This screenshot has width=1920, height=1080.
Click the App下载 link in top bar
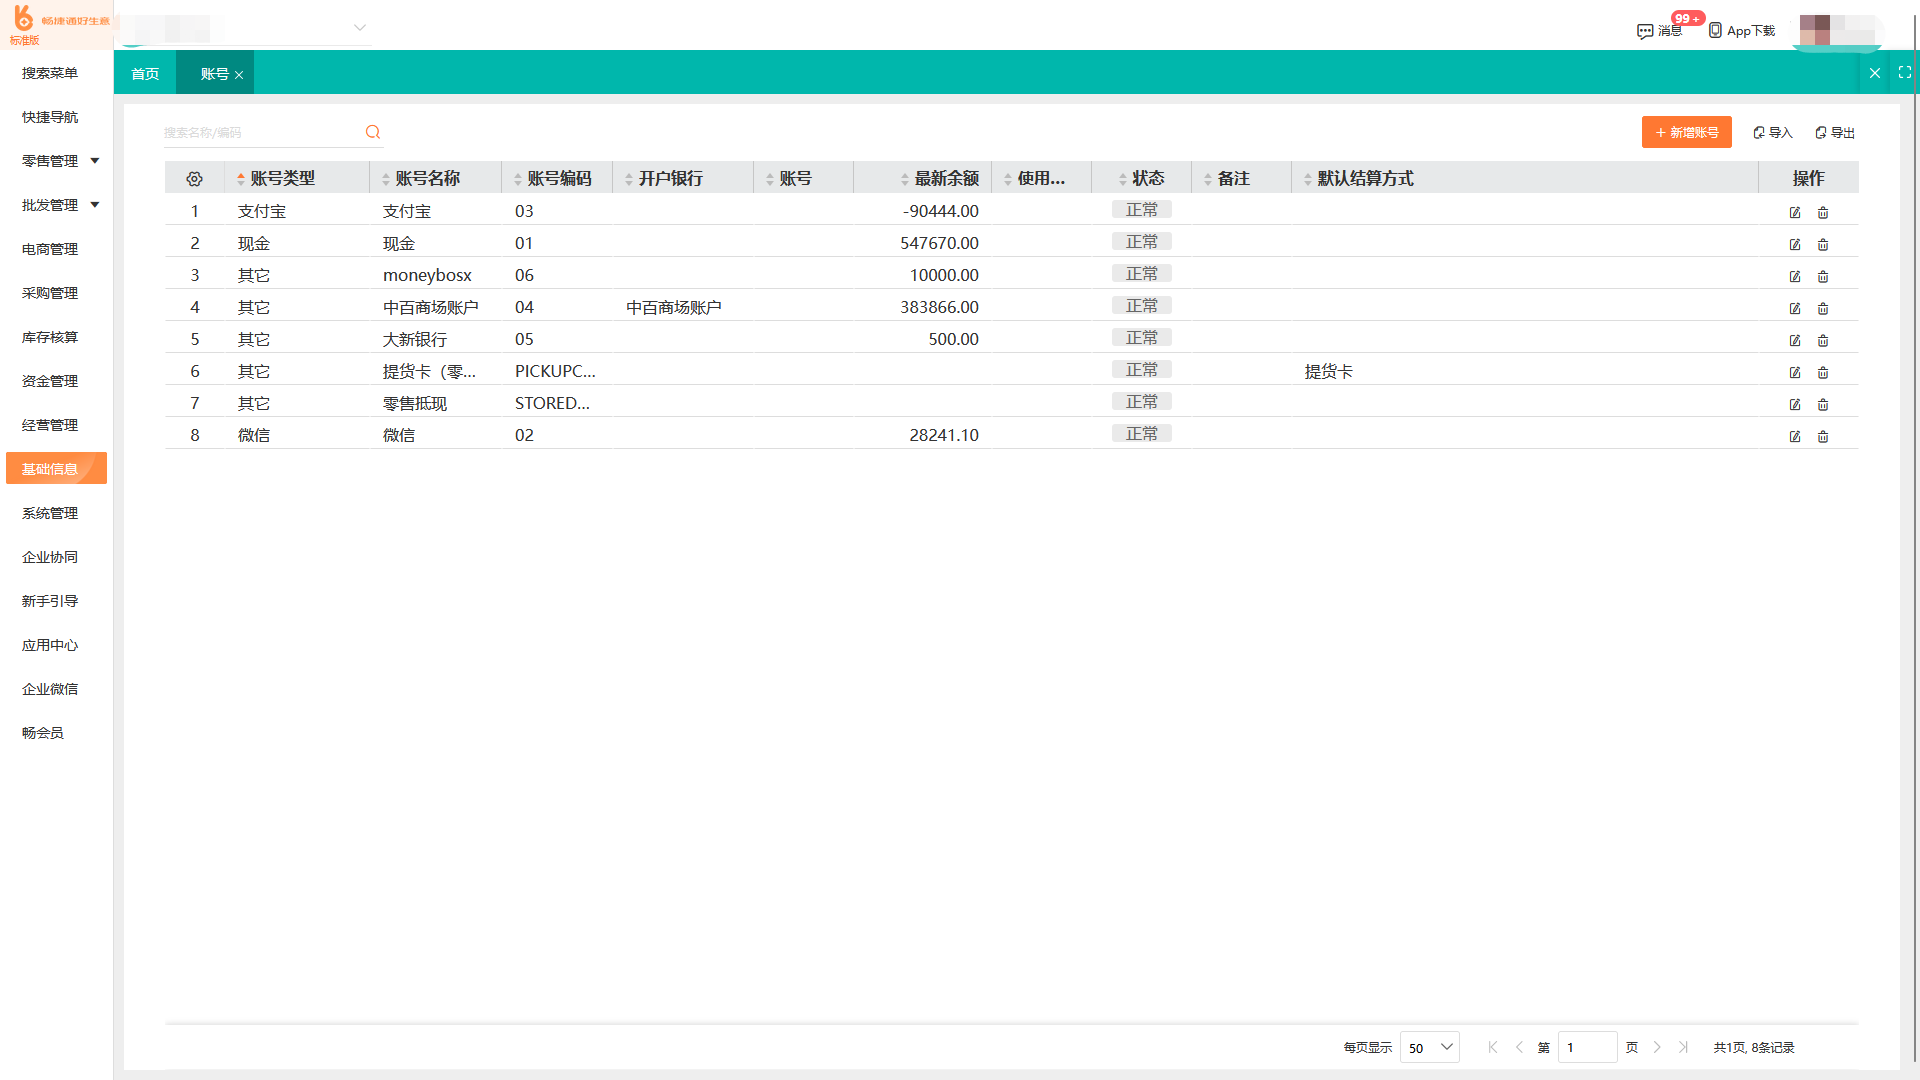pyautogui.click(x=1743, y=29)
